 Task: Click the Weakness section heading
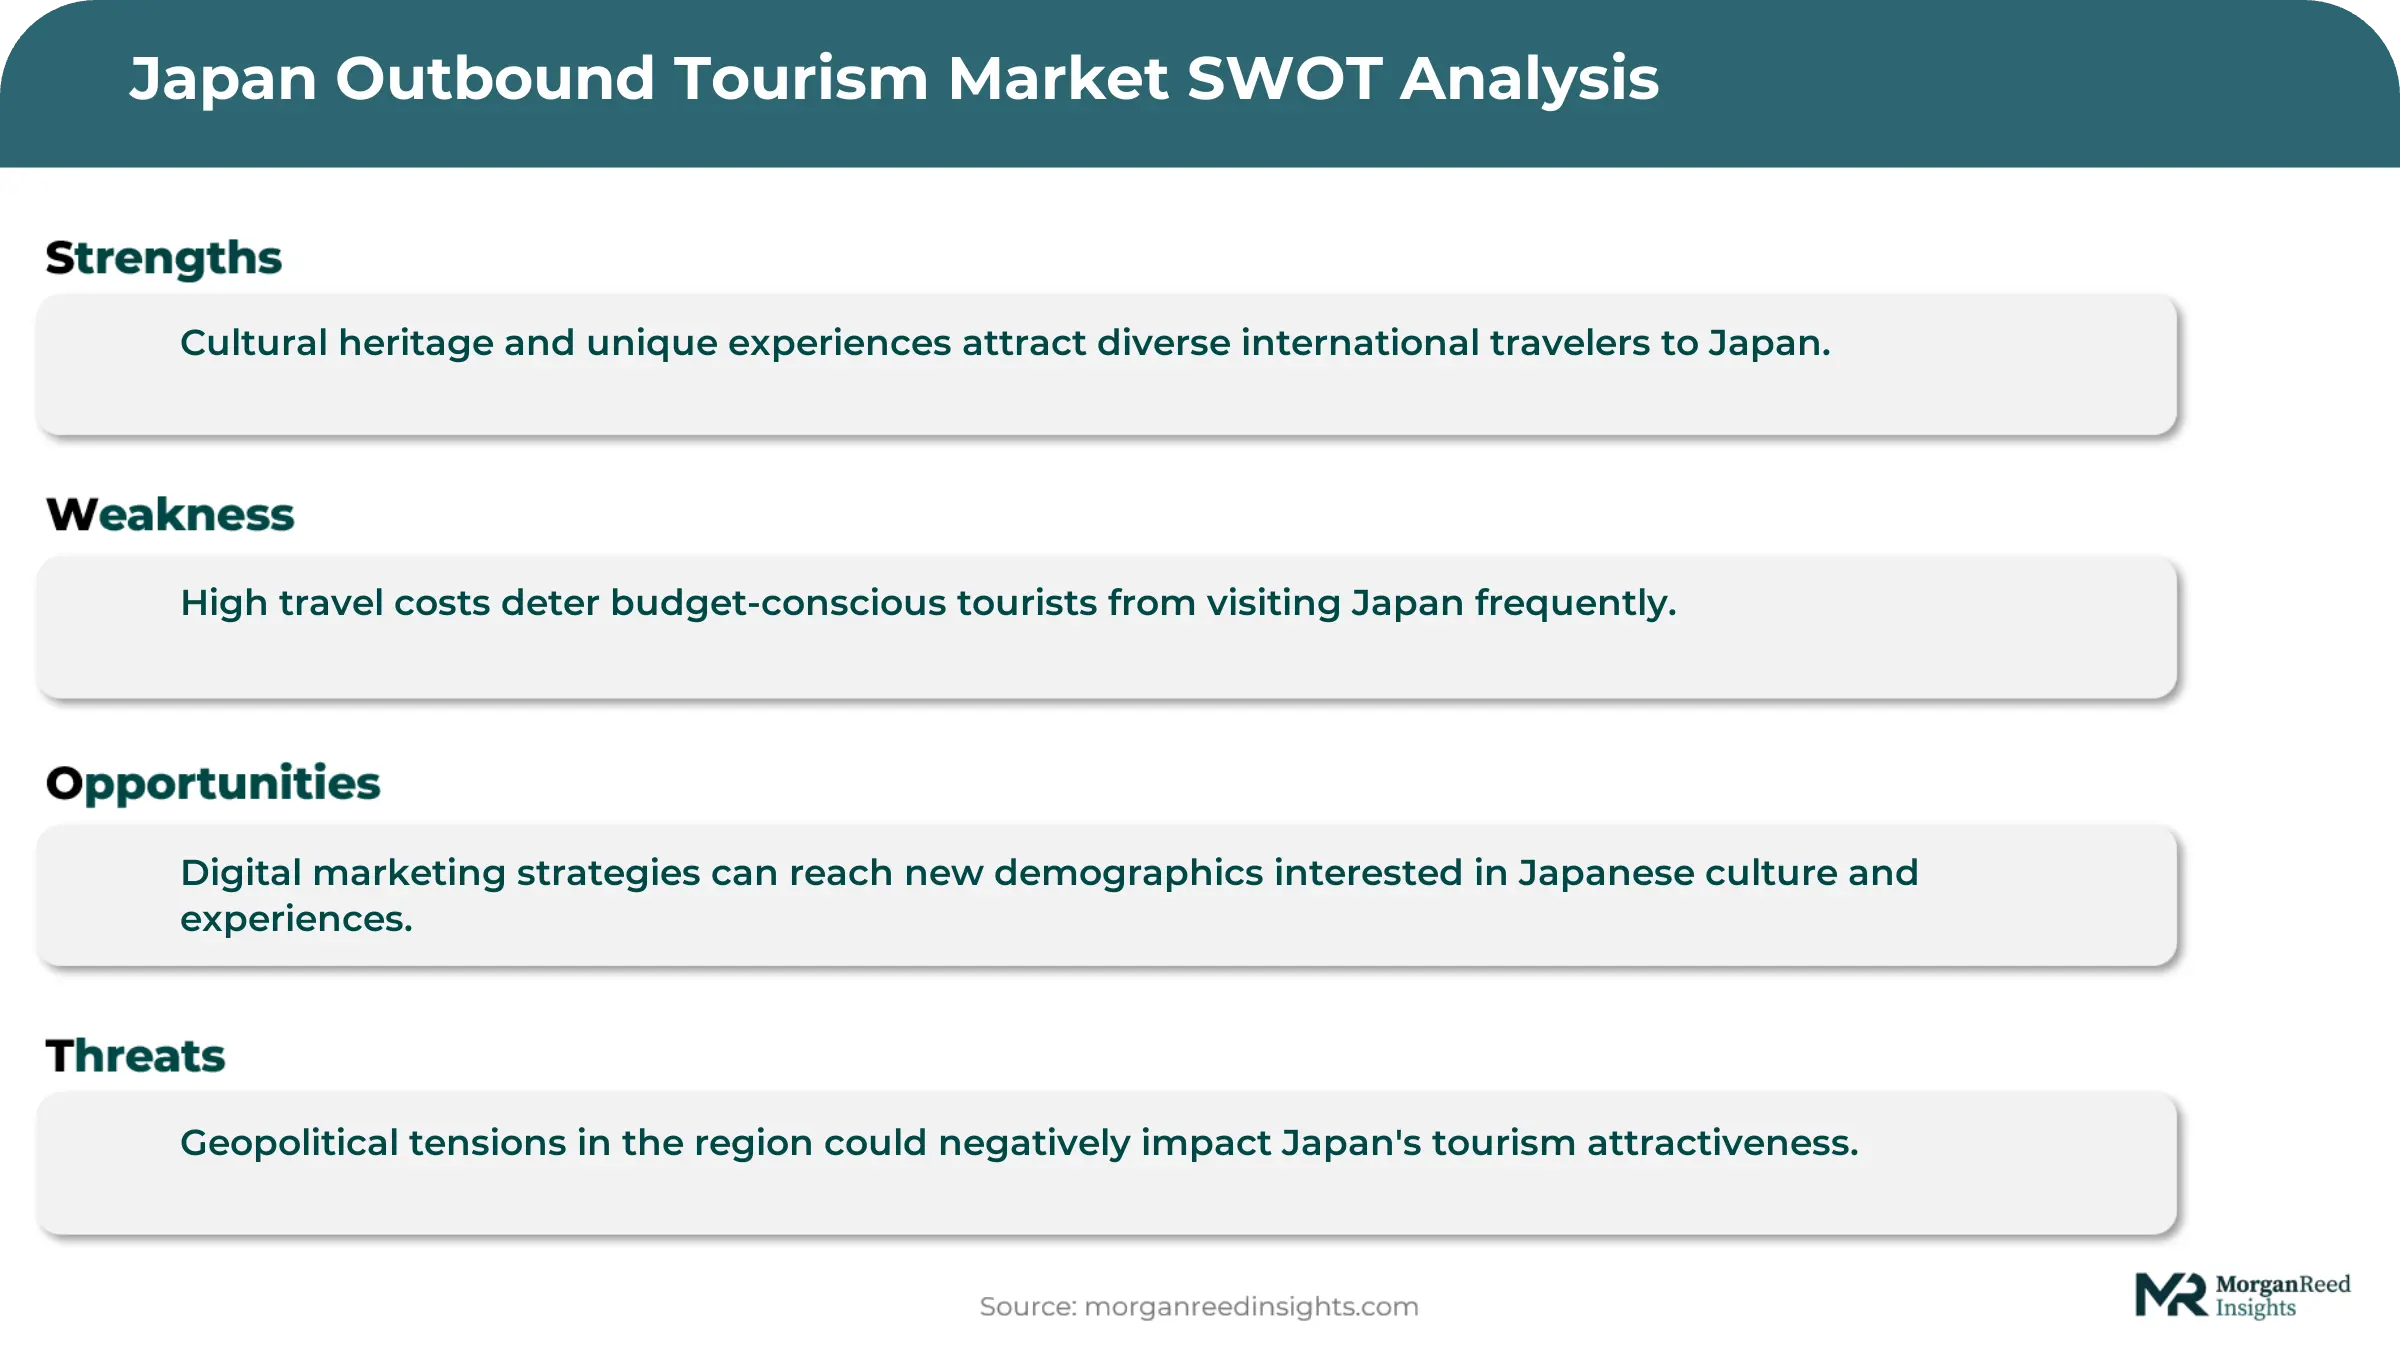168,515
